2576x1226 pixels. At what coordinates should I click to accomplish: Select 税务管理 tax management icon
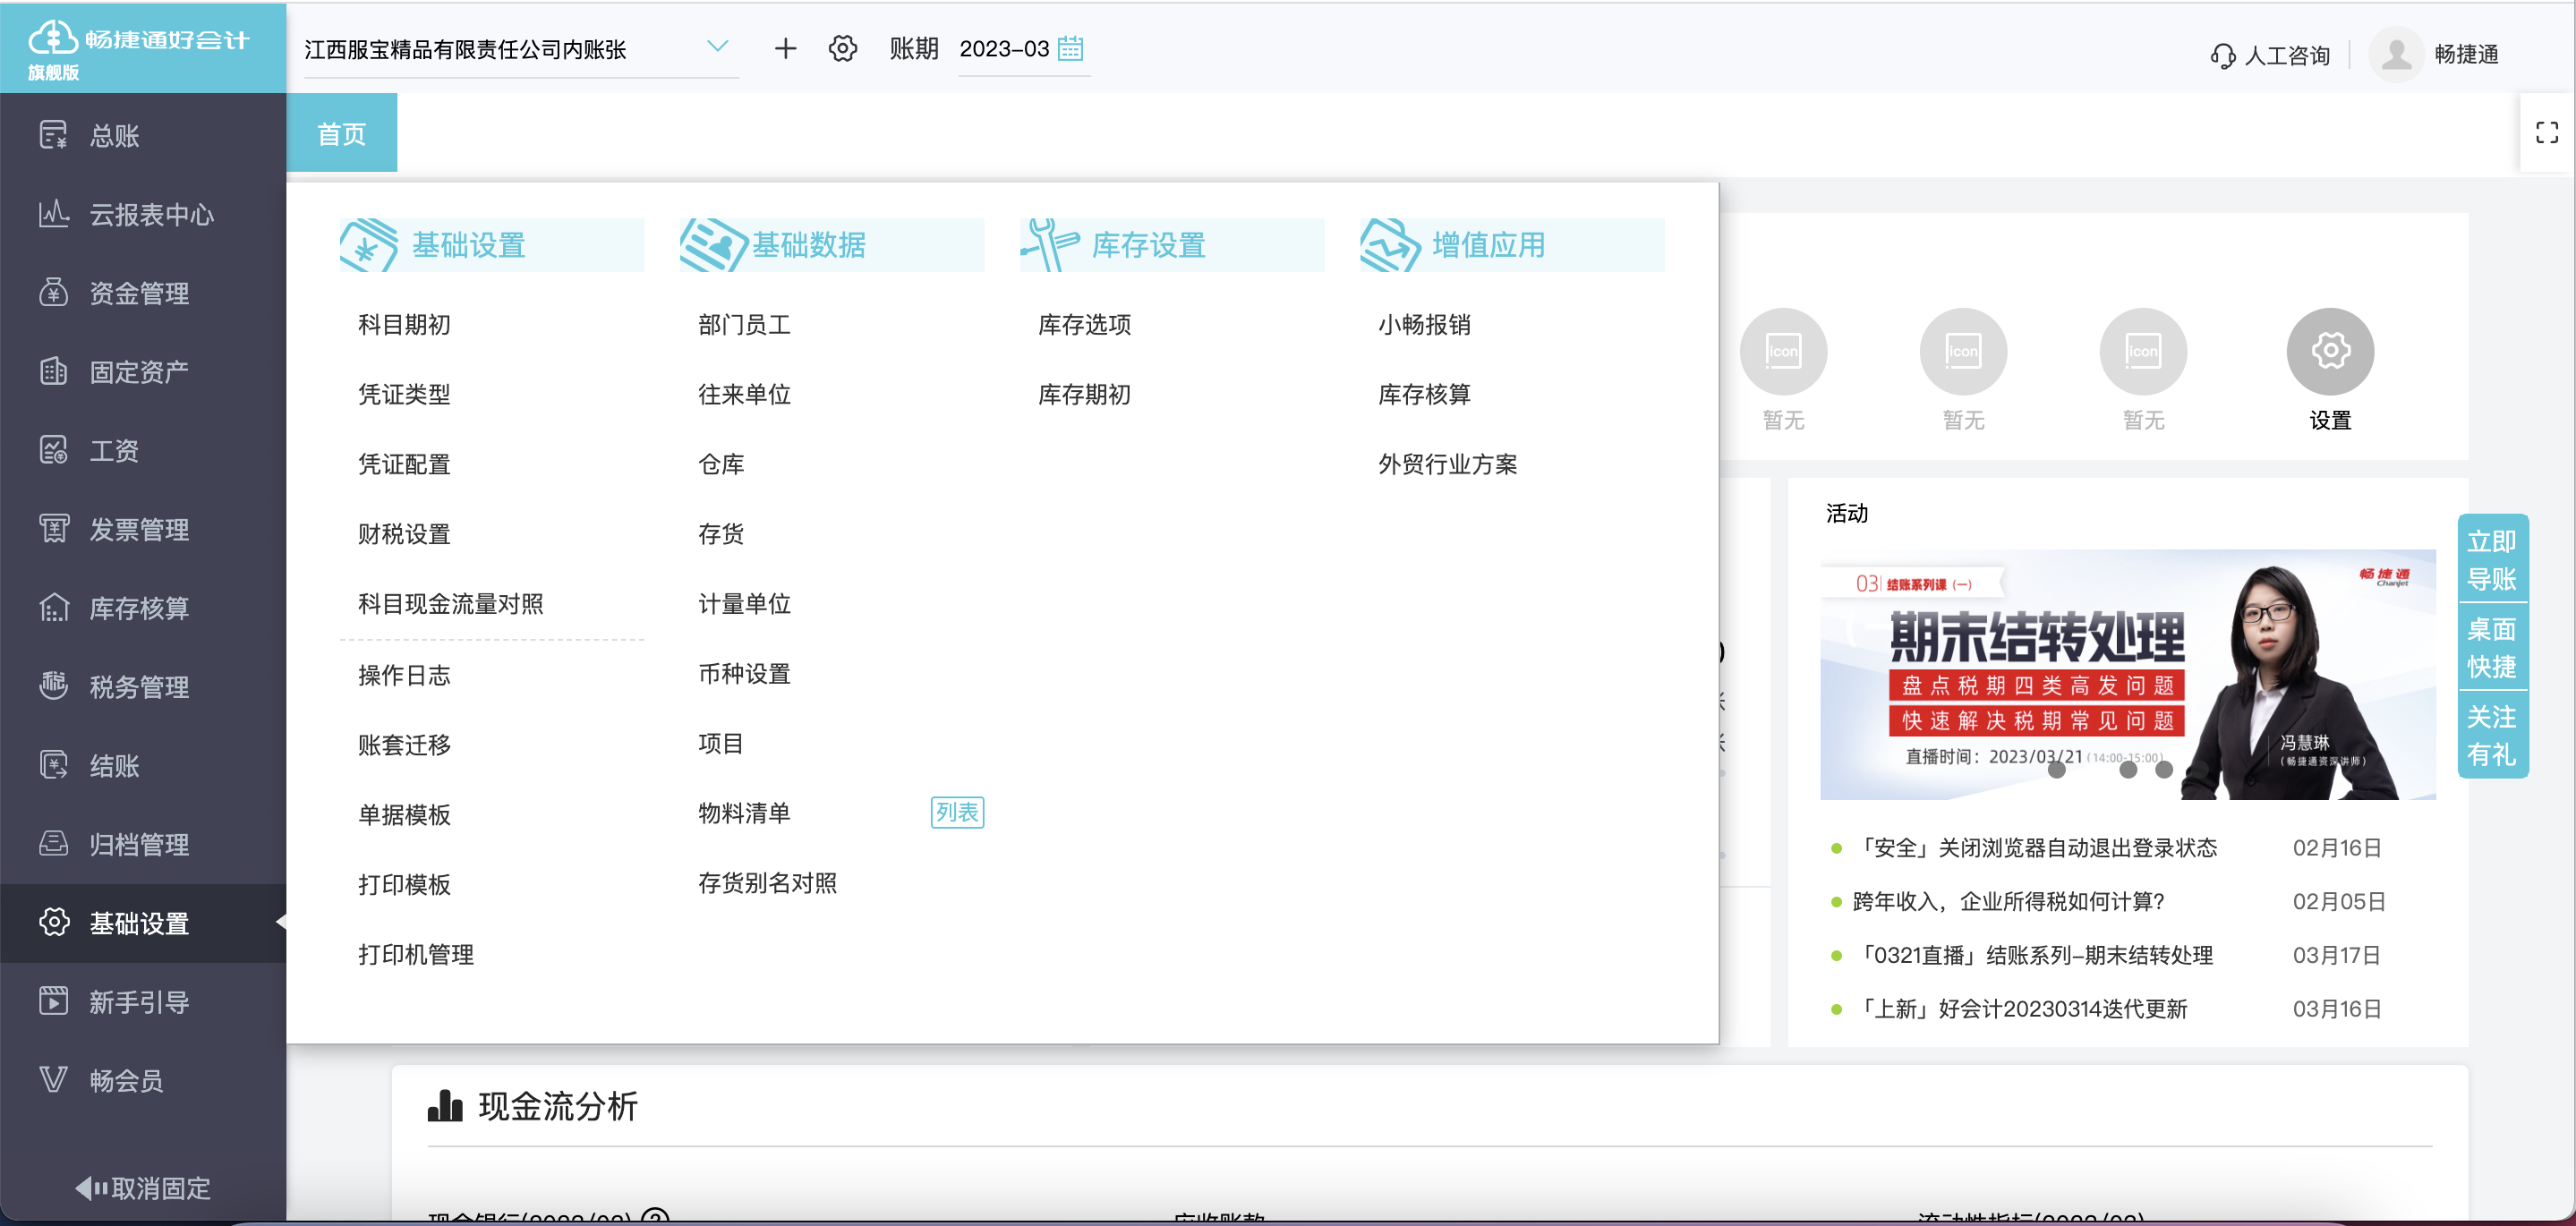pyautogui.click(x=51, y=687)
